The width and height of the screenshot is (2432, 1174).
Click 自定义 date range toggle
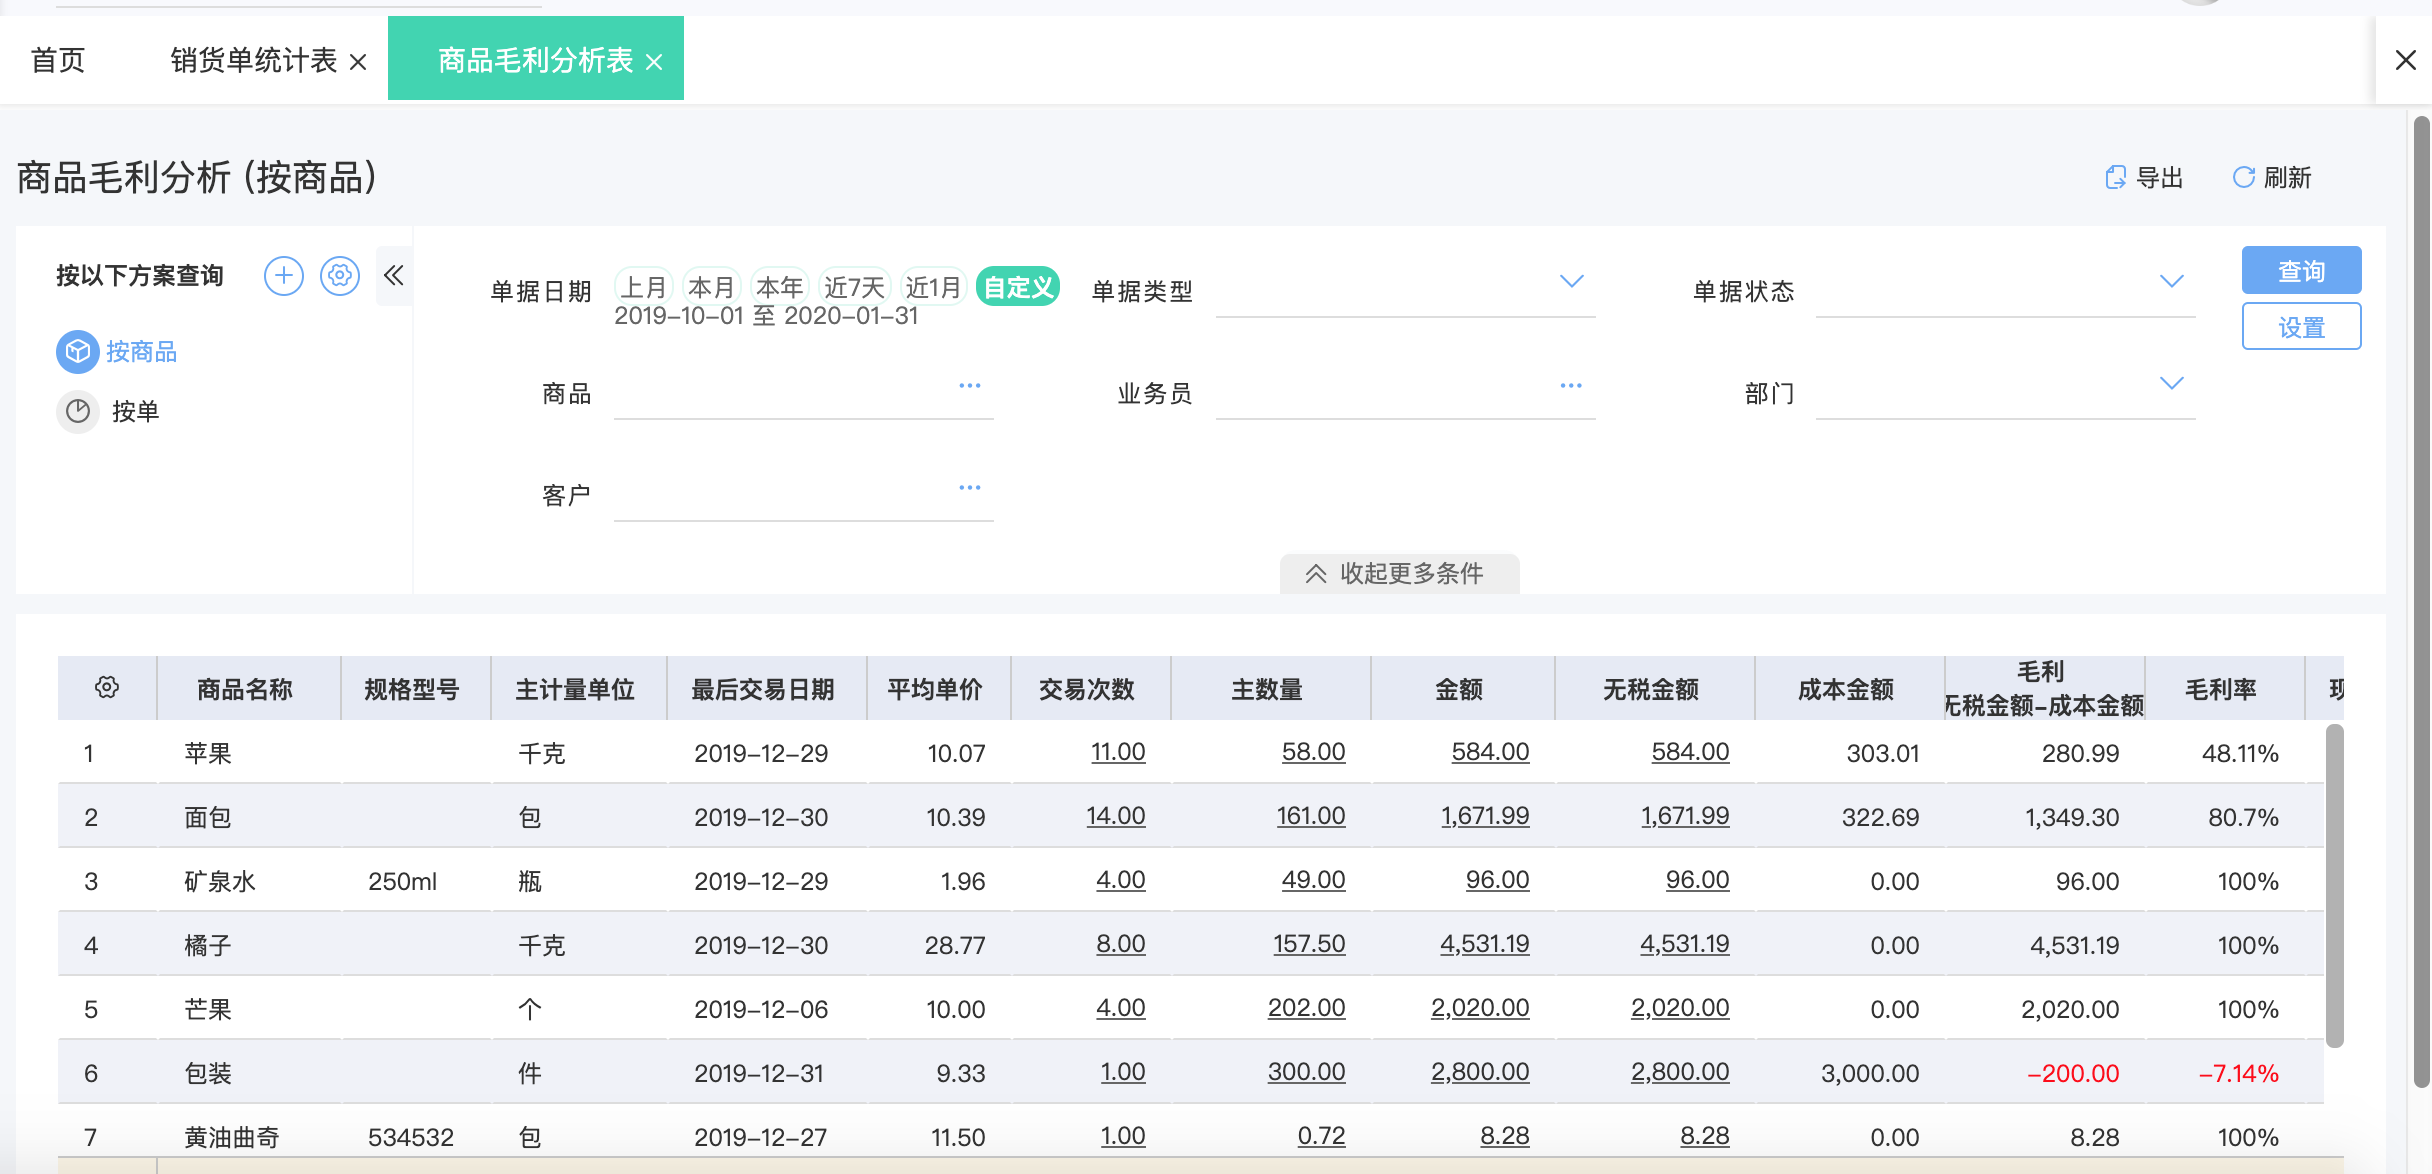pos(1014,284)
